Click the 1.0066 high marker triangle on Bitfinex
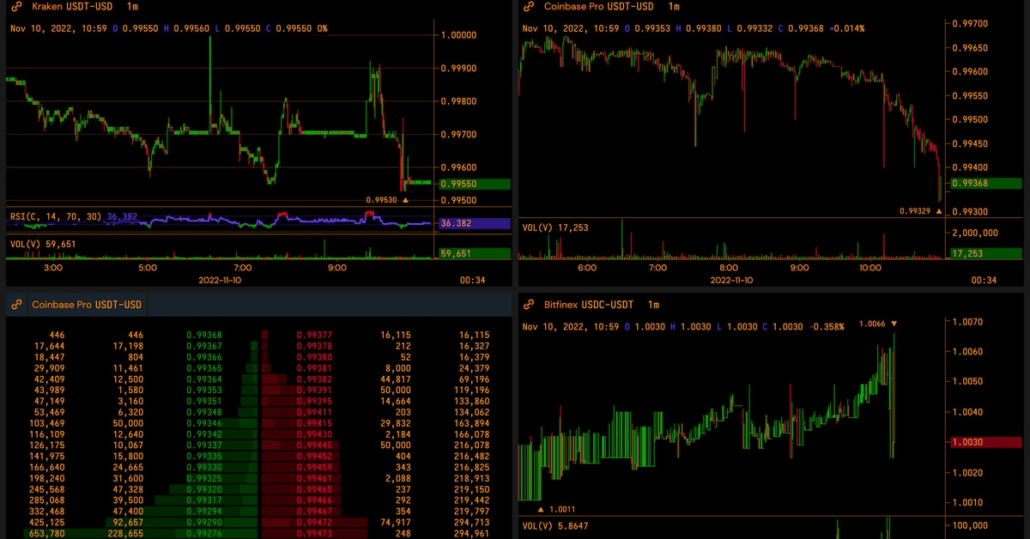This screenshot has width=1030, height=539. click(x=894, y=324)
